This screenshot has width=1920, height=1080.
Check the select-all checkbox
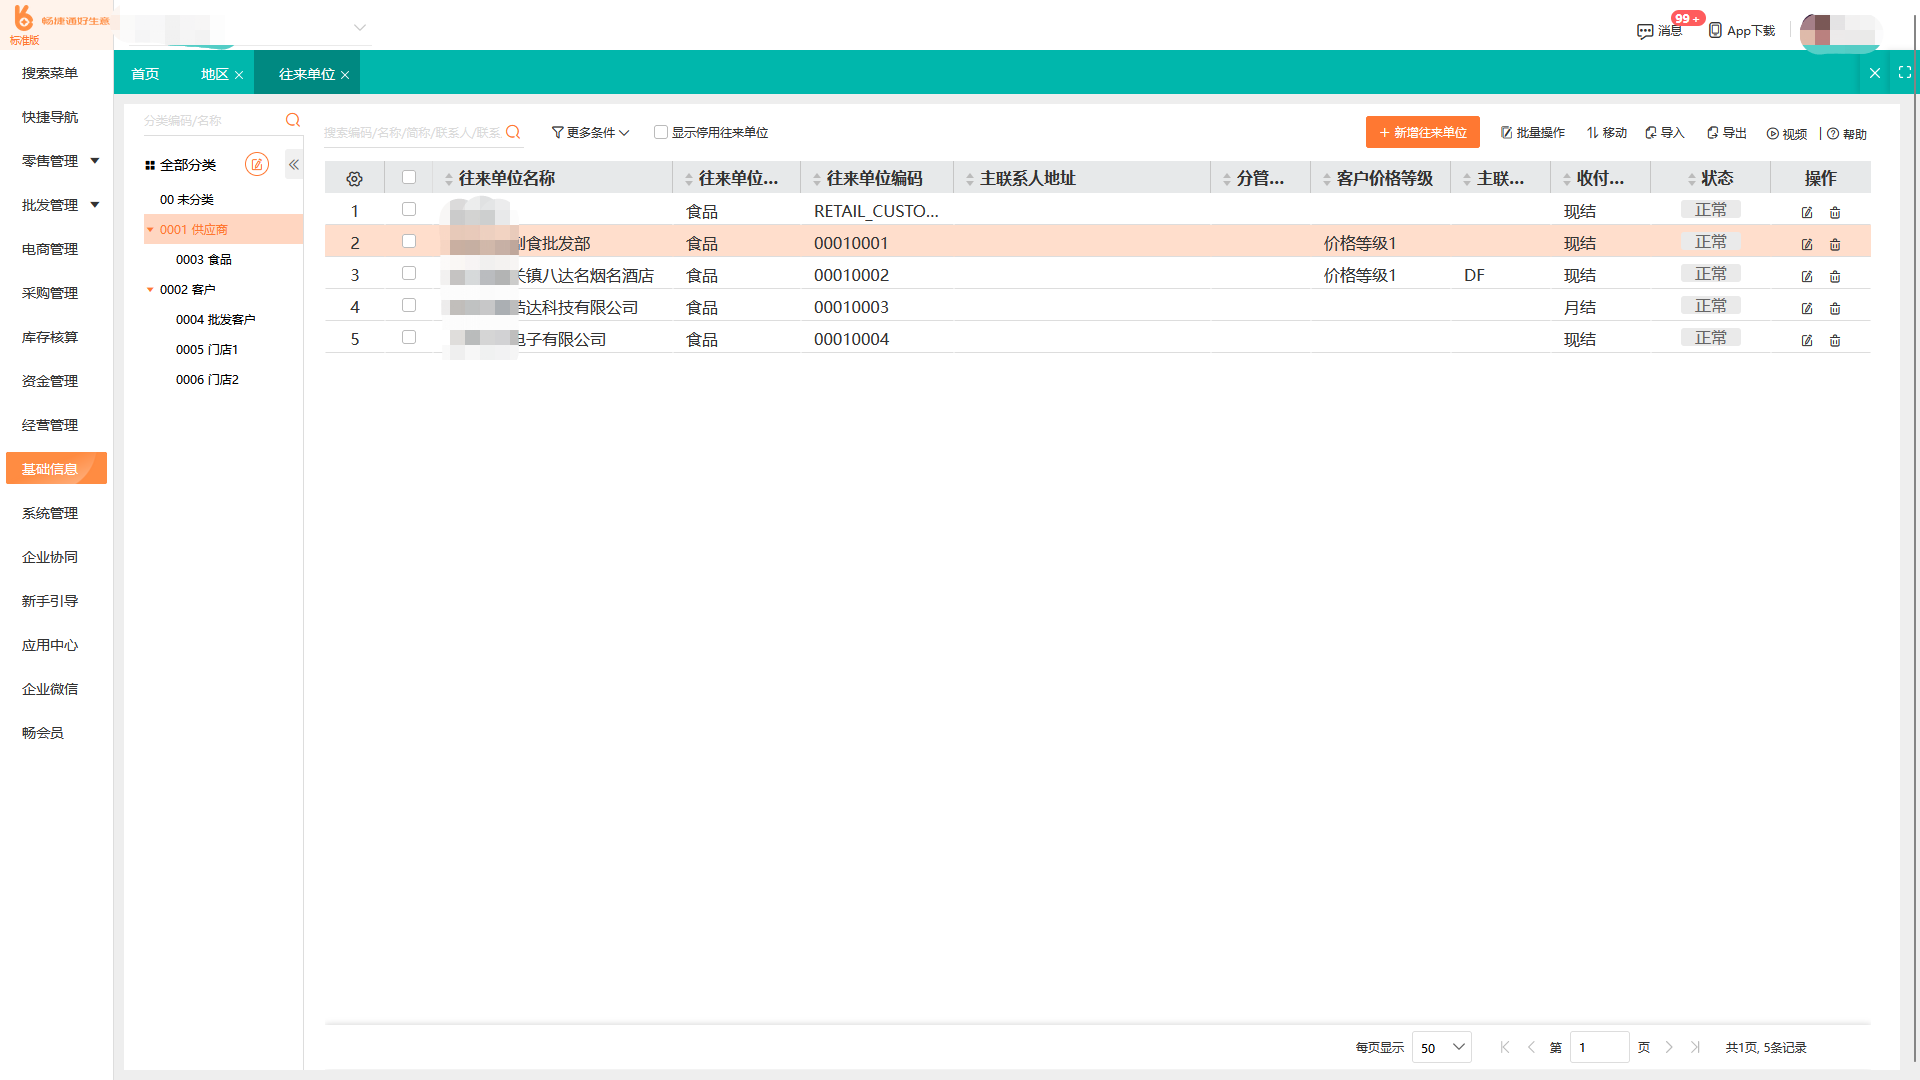409,178
